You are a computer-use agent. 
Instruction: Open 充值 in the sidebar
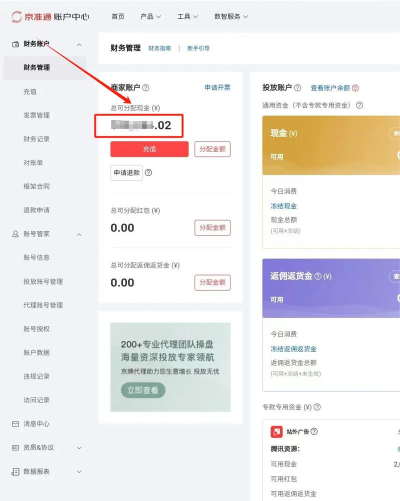pyautogui.click(x=30, y=92)
